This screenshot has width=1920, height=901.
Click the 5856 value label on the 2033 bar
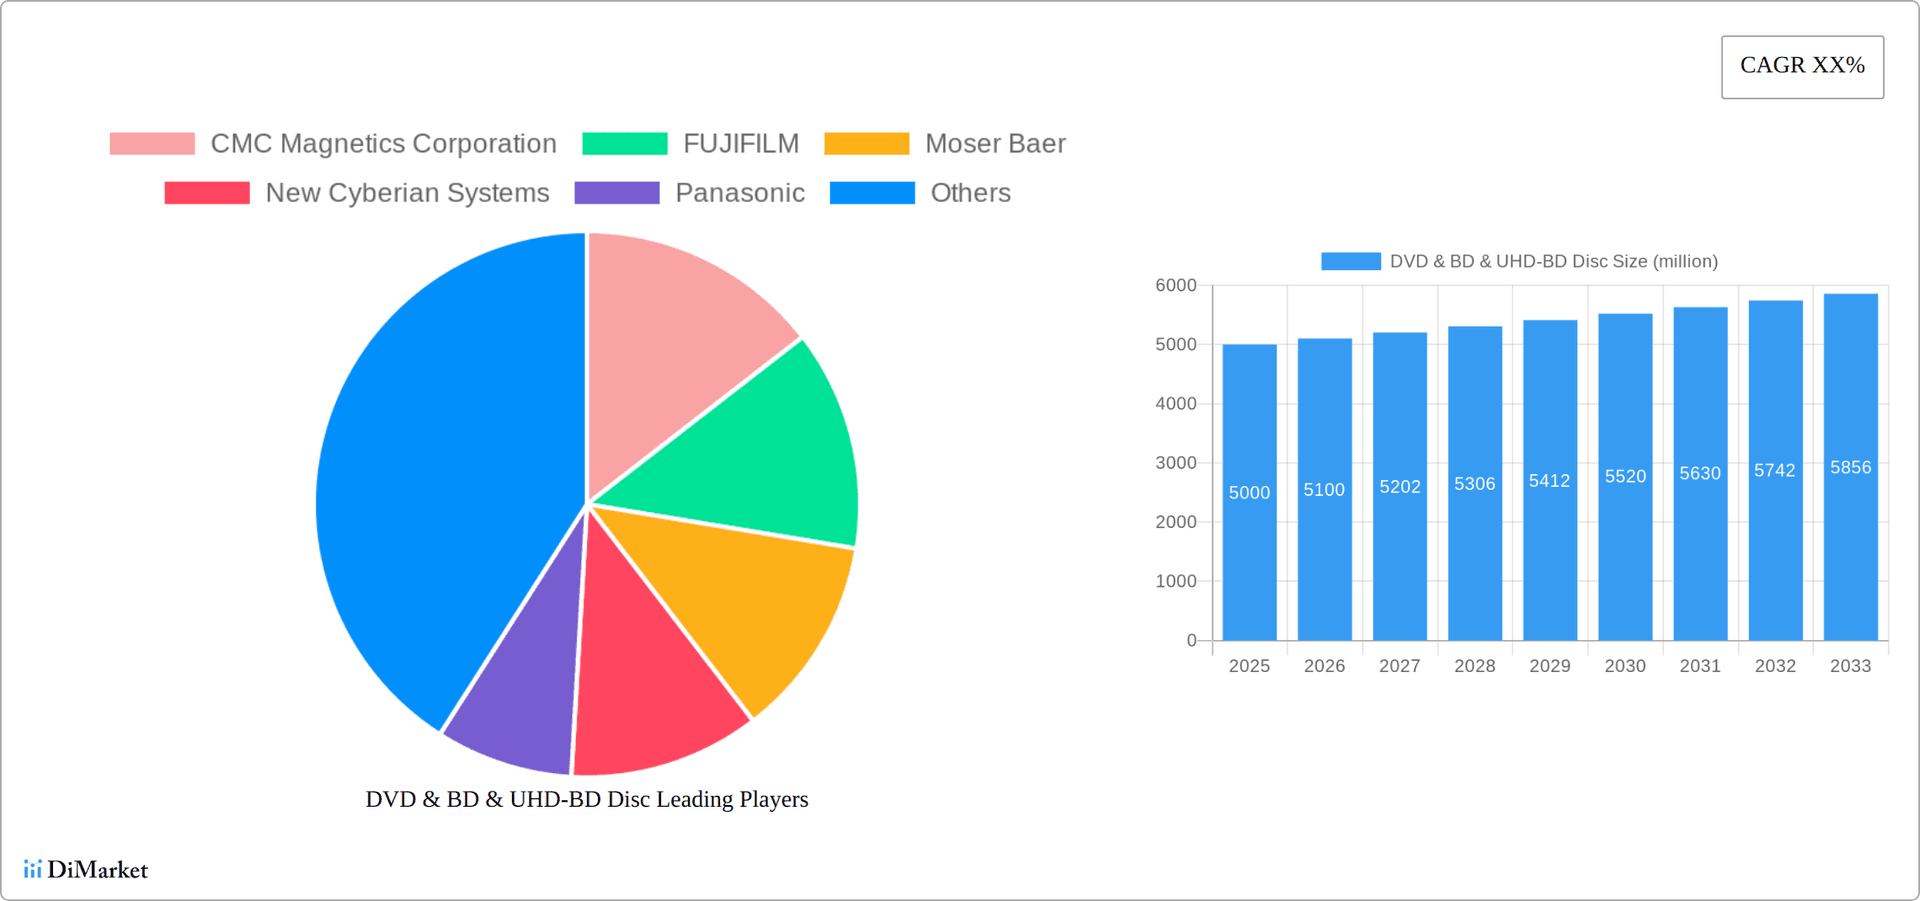(1850, 467)
